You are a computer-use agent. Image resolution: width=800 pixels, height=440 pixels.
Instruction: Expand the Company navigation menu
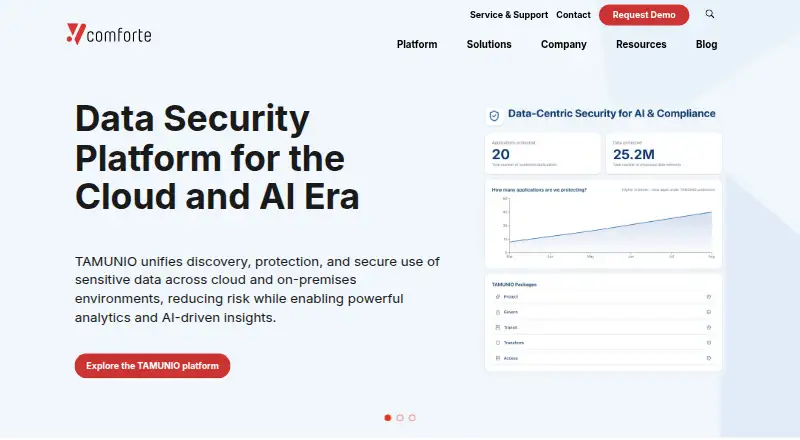coord(564,44)
